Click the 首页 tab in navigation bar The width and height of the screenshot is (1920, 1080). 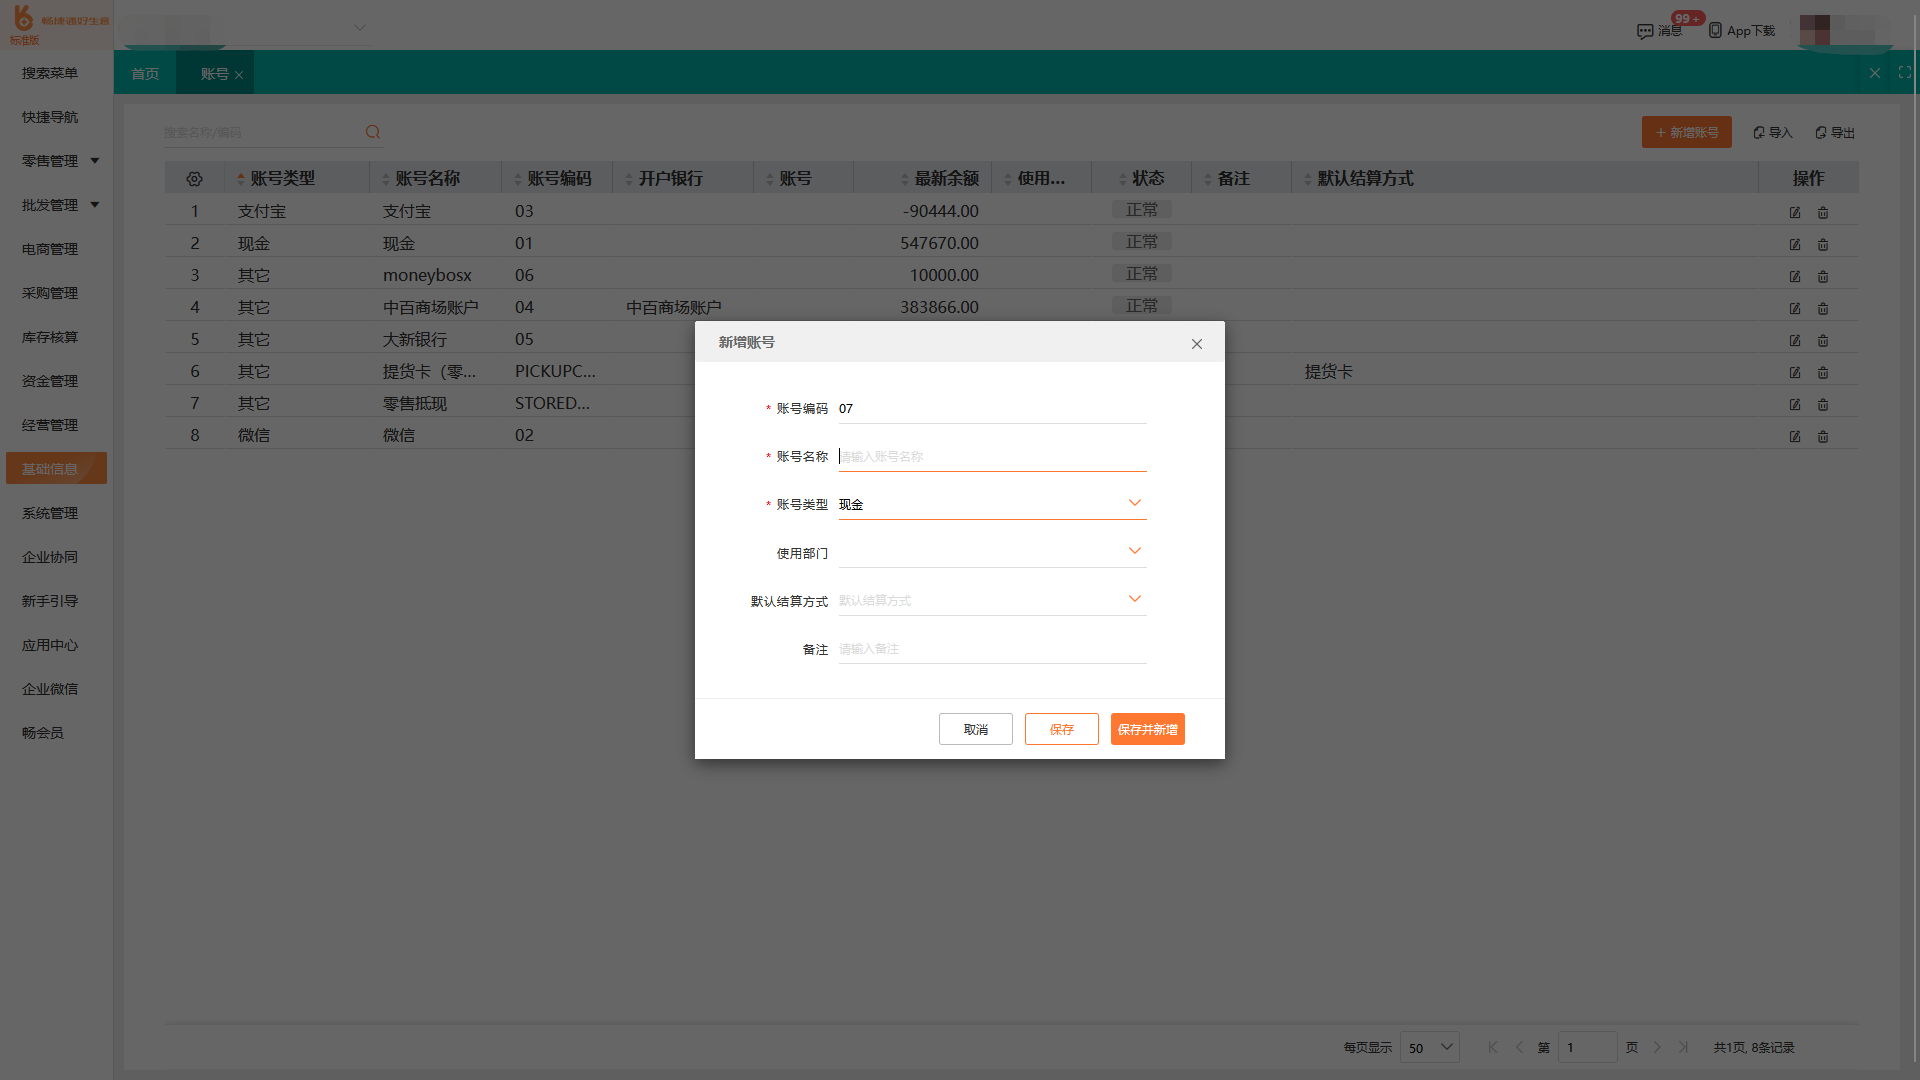tap(144, 73)
